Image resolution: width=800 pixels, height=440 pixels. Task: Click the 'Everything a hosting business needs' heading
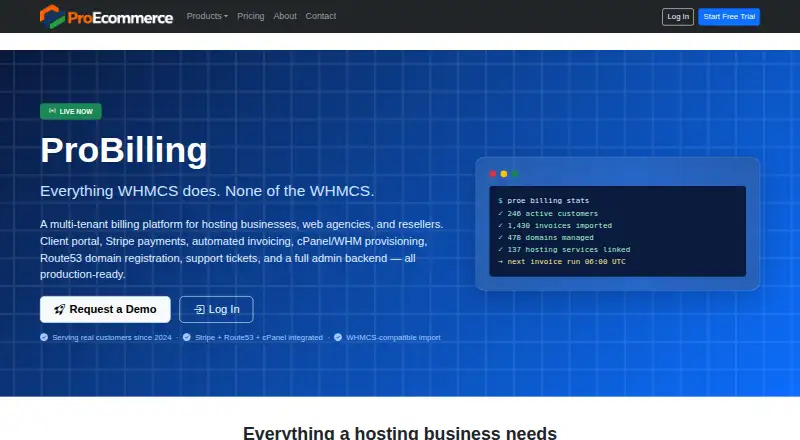click(x=400, y=433)
